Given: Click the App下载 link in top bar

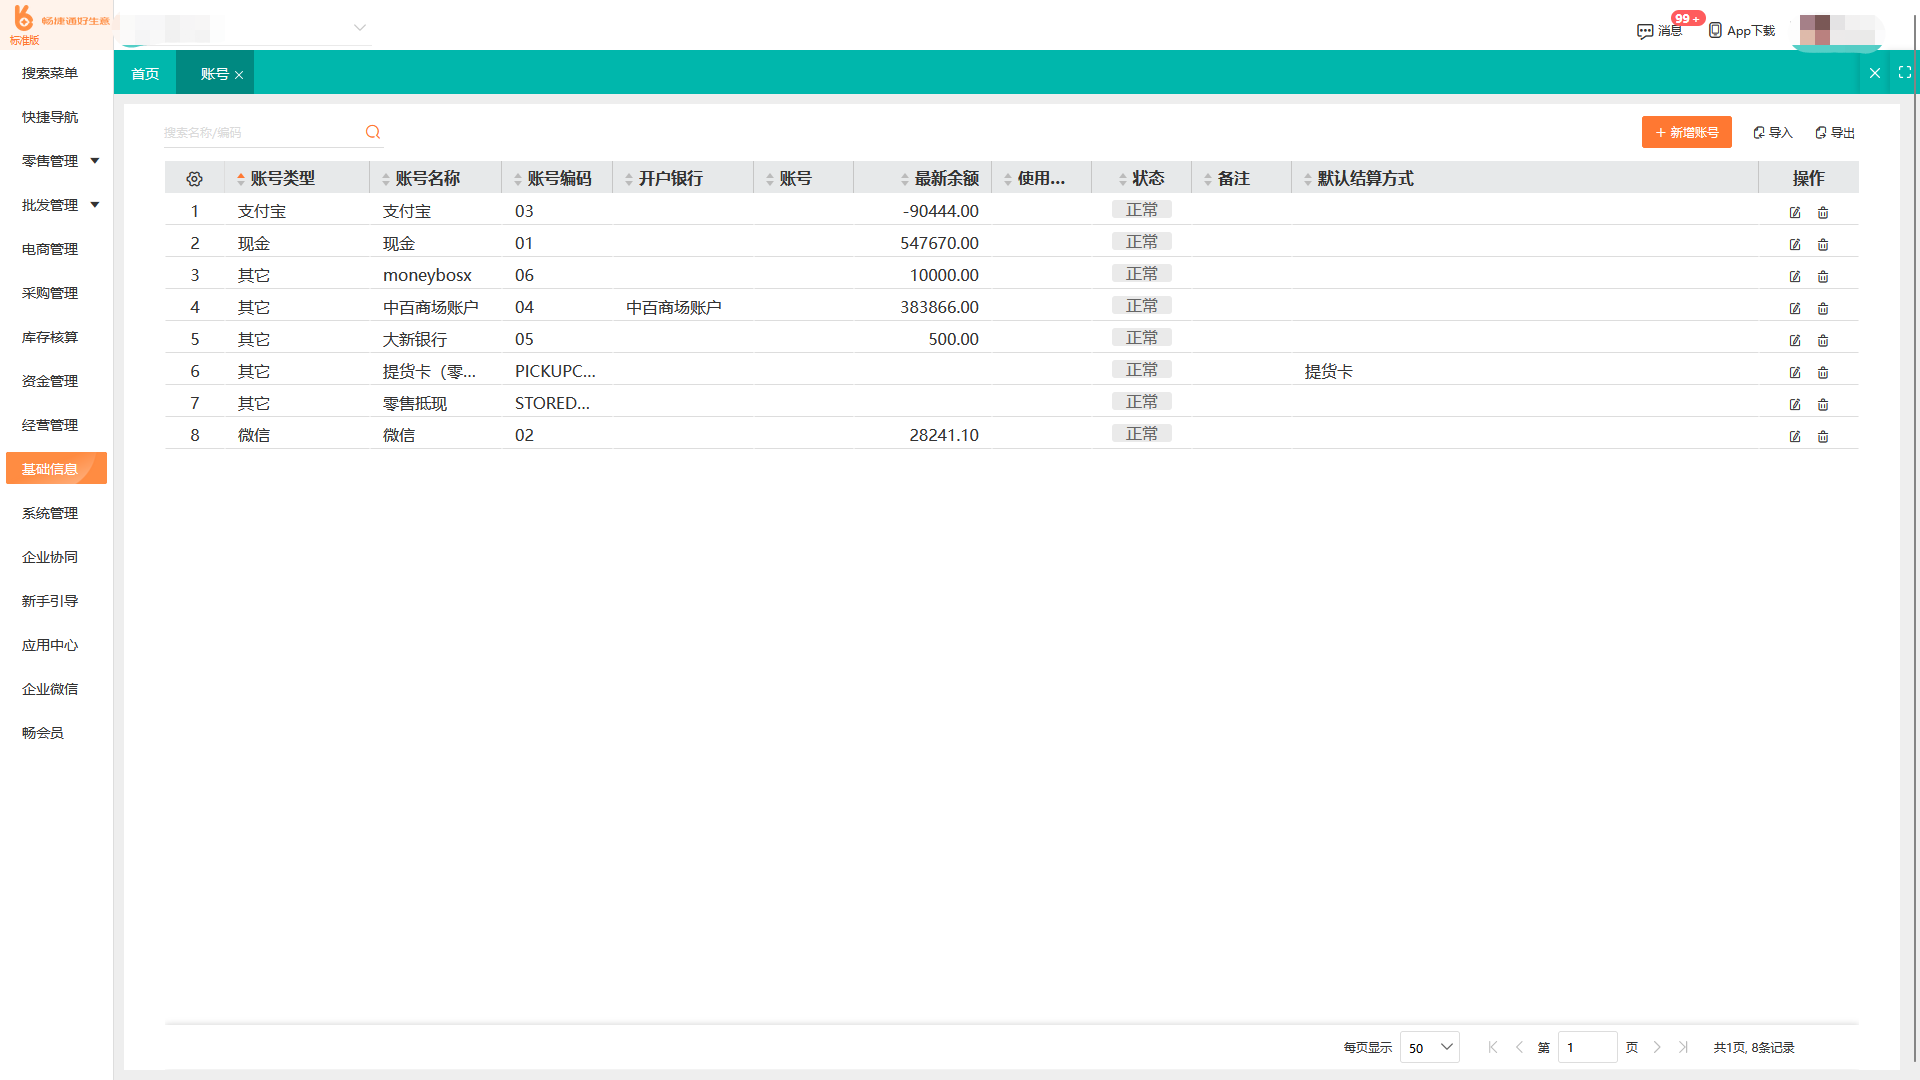Looking at the screenshot, I should tap(1743, 29).
